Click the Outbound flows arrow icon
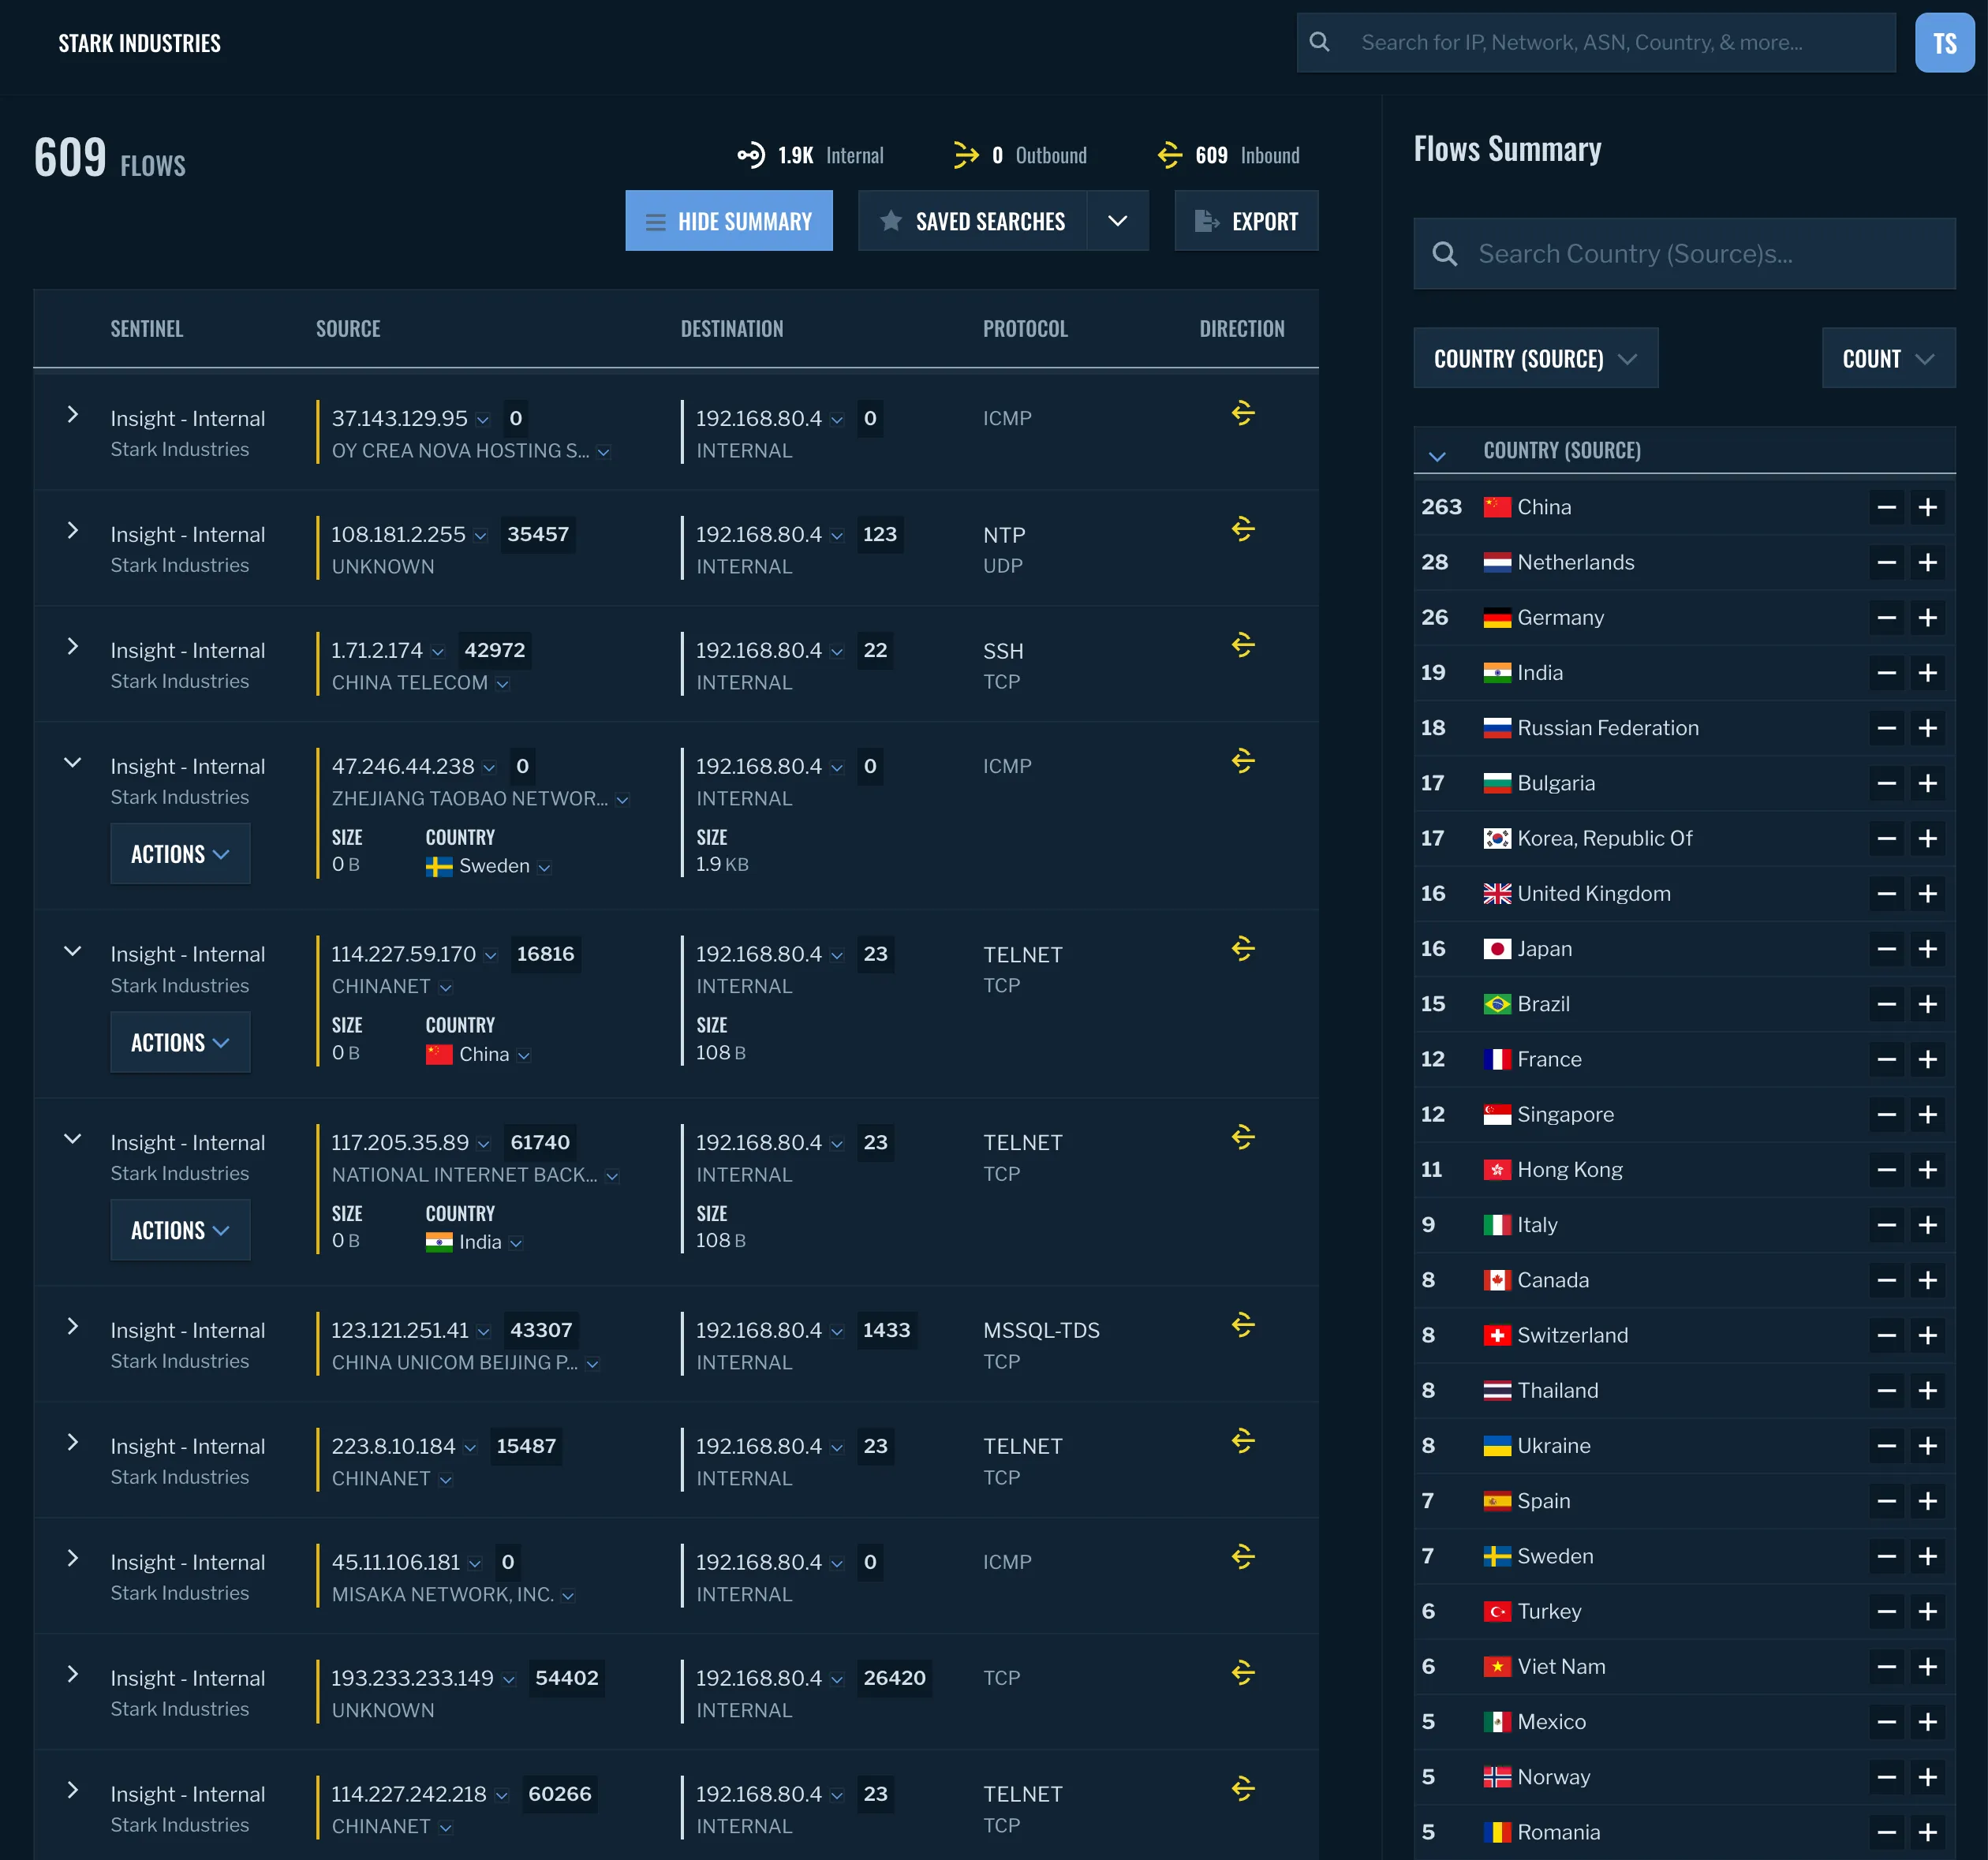The image size is (1988, 1860). (965, 155)
